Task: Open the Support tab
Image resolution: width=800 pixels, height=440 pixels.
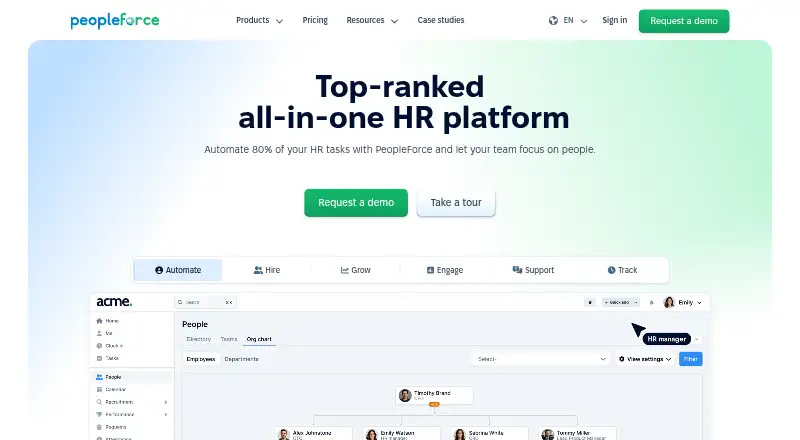Action: 533,270
